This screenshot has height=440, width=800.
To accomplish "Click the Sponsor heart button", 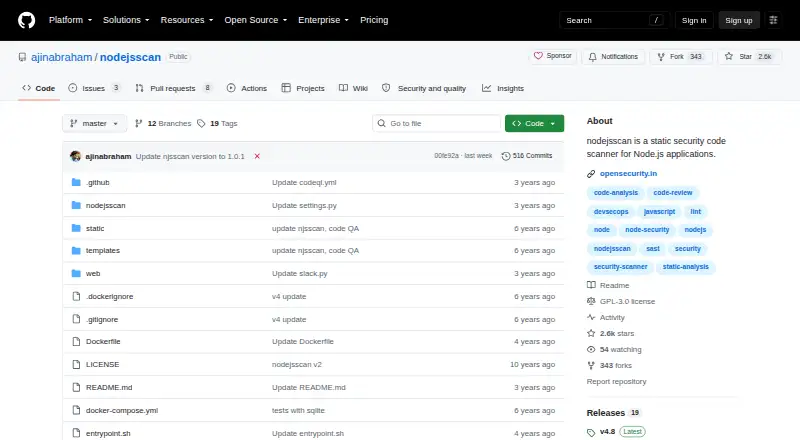I will 553,56.
